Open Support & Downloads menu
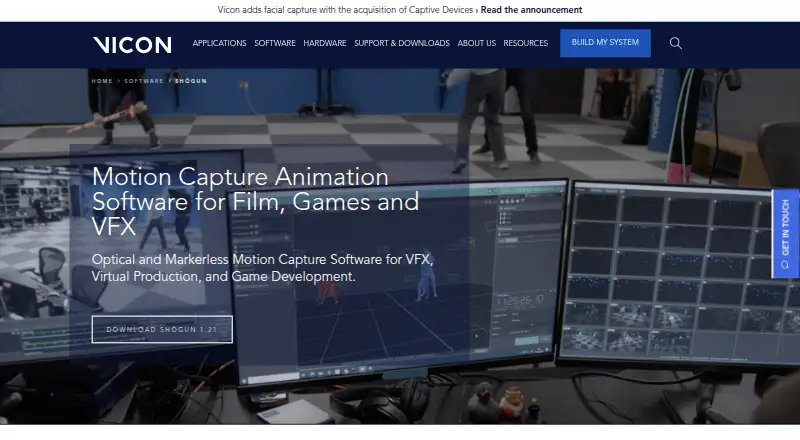The height and width of the screenshot is (440, 800). pyautogui.click(x=402, y=43)
